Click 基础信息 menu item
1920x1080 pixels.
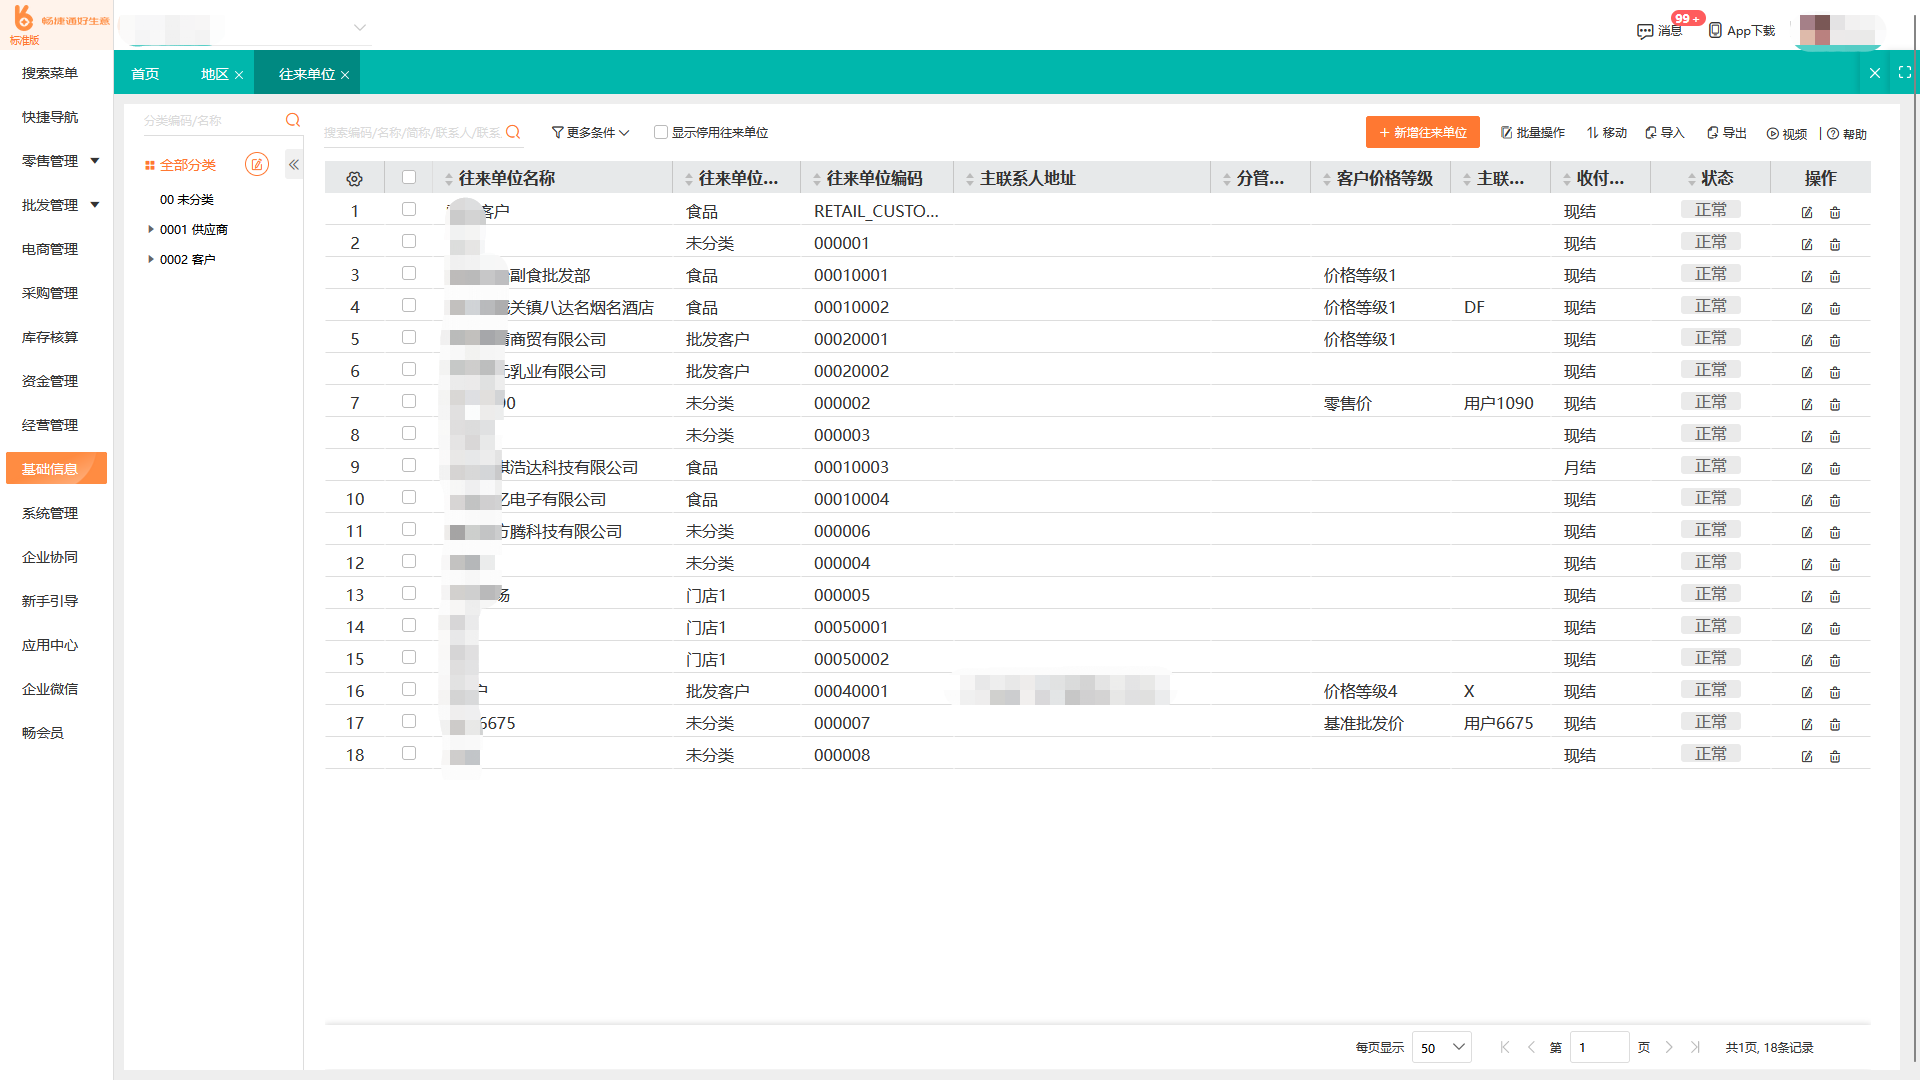pos(53,468)
